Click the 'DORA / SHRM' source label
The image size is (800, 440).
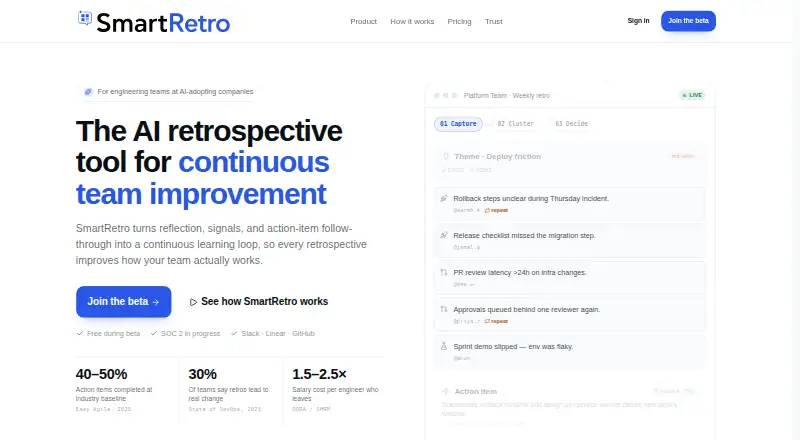(311, 409)
